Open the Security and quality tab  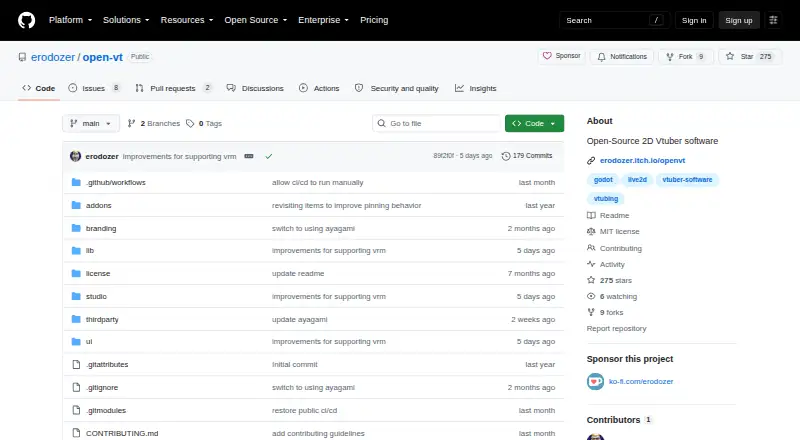396,88
